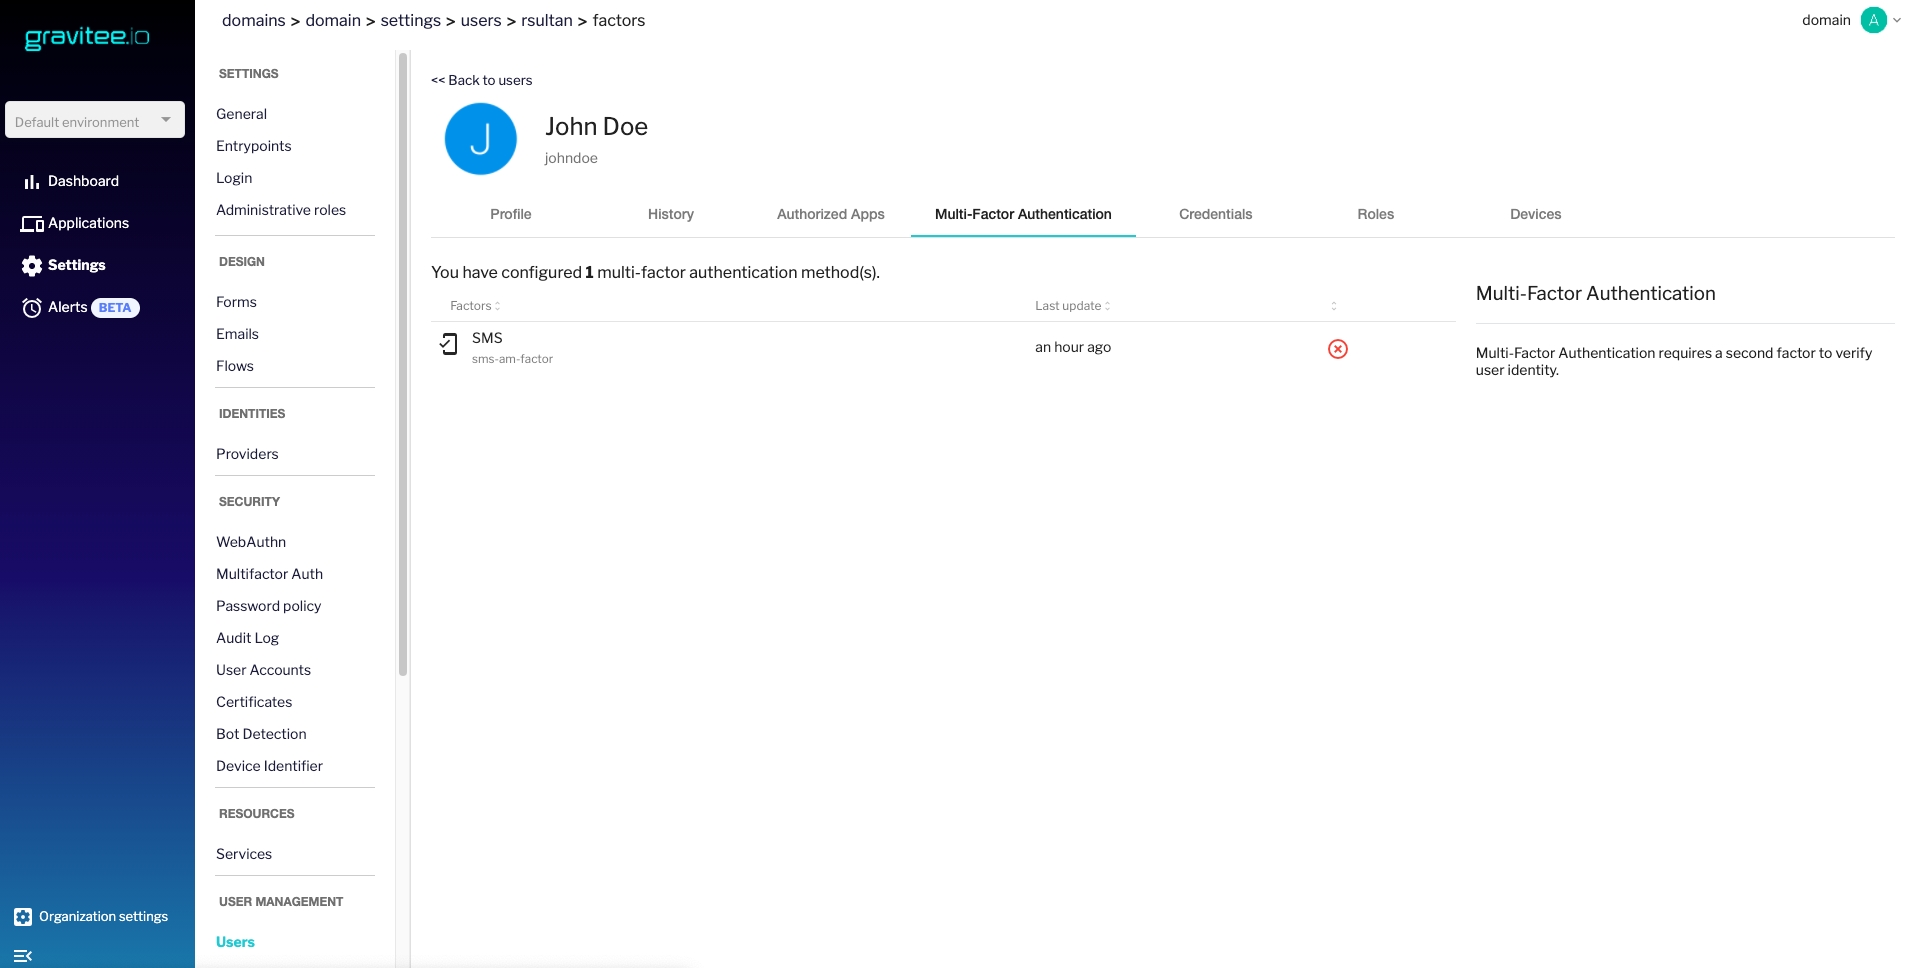The image size is (1908, 968).
Task: Click the Applications devices icon
Action: click(x=32, y=224)
